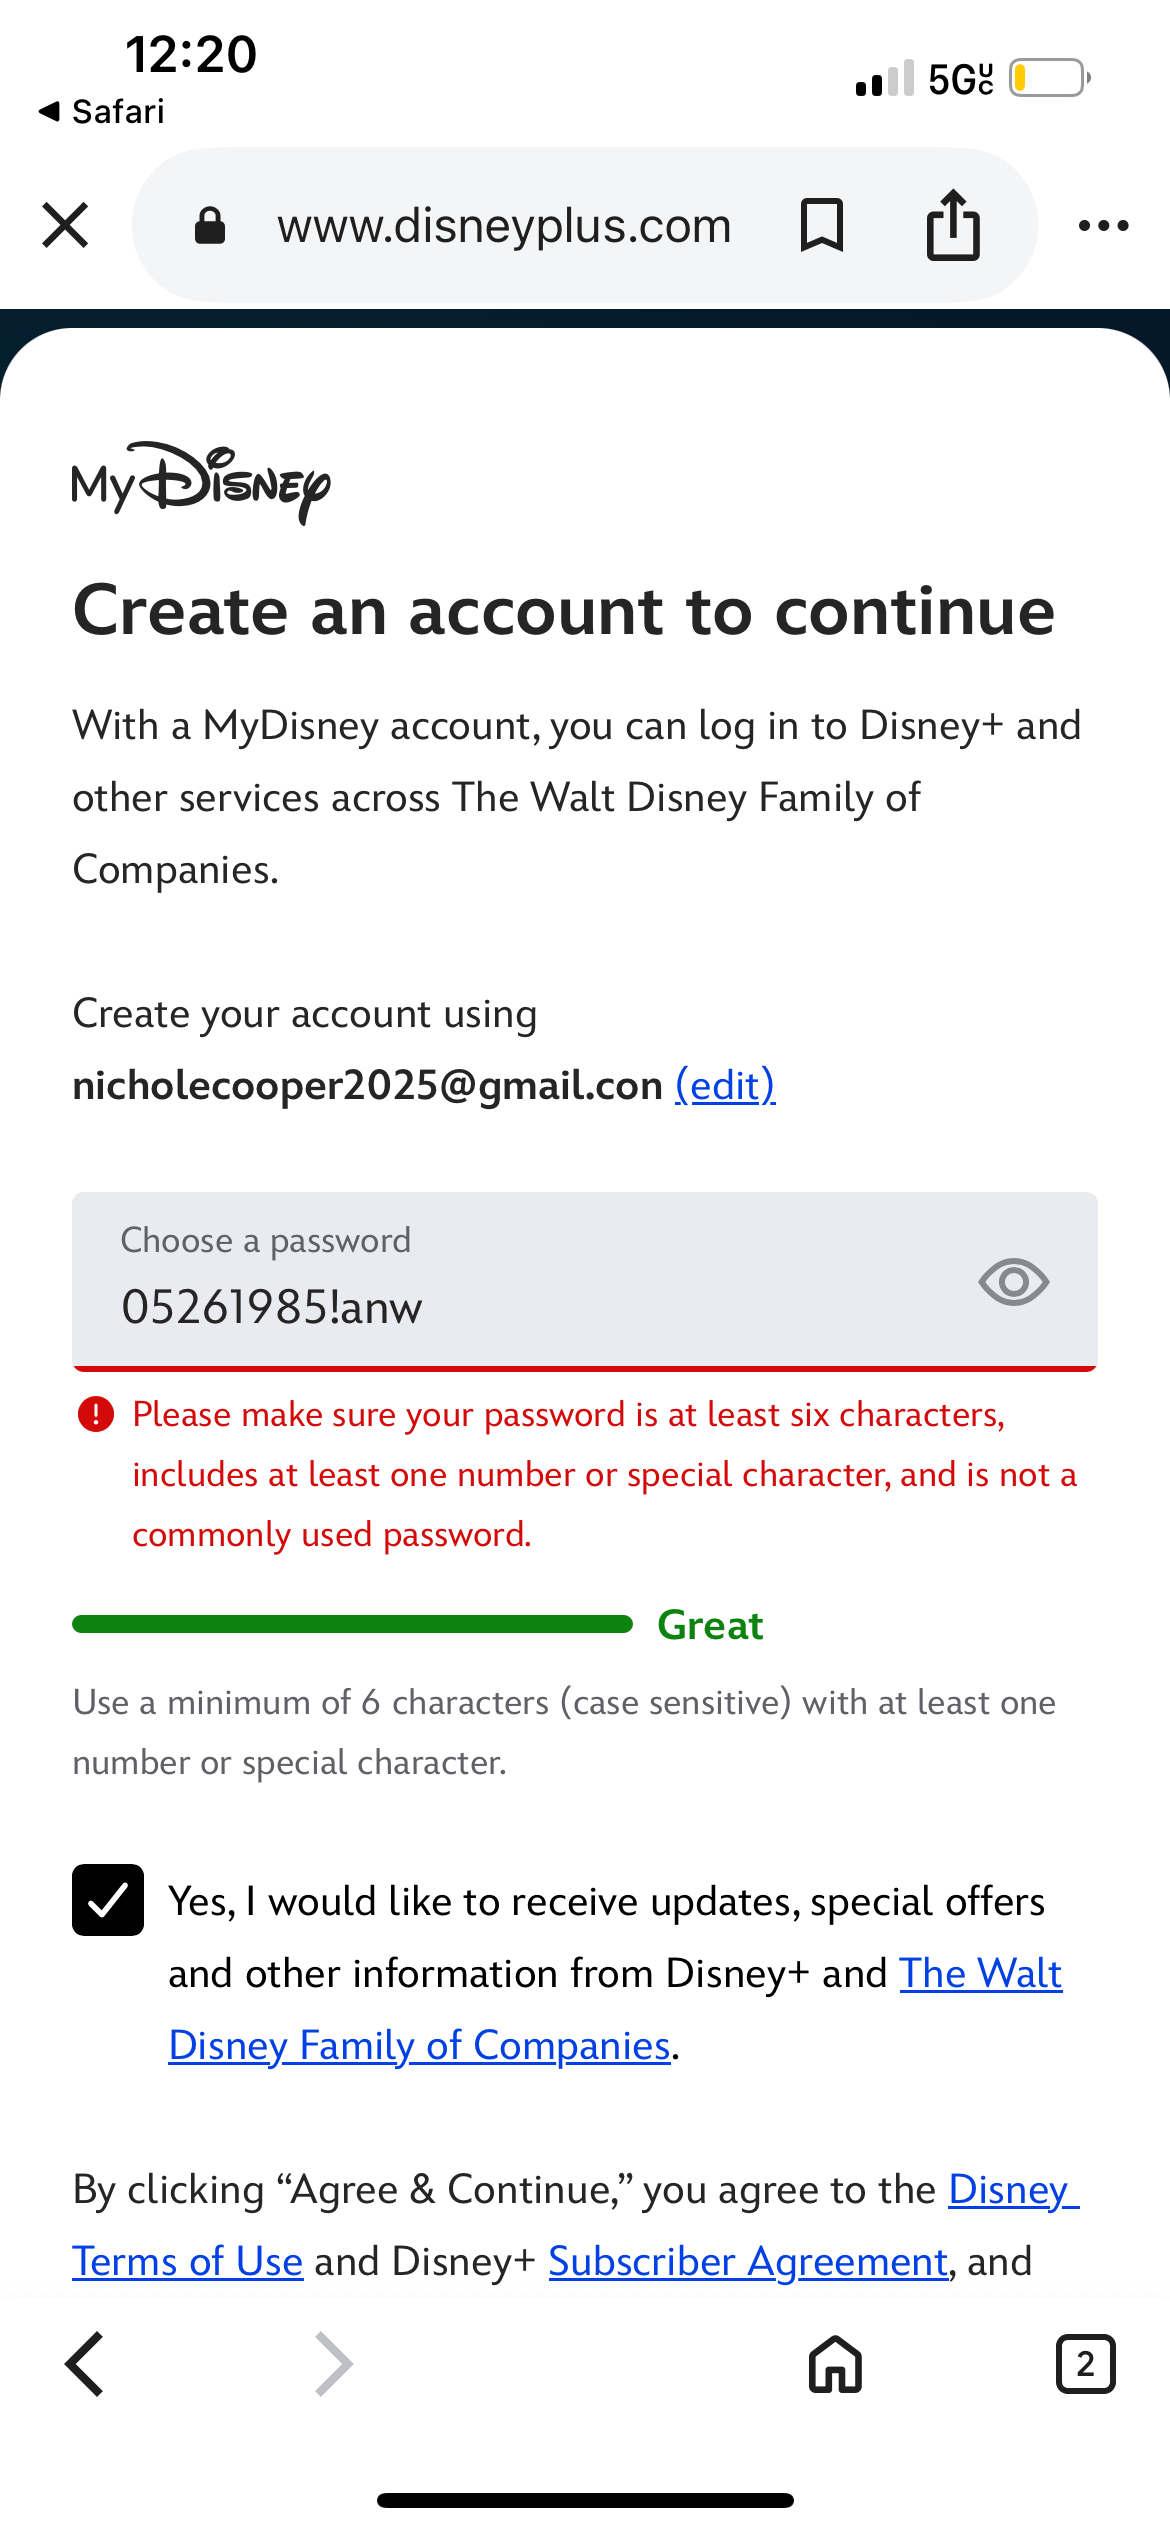Screen dimensions: 1170x2532
Task: Tap the www.disneyplus.com address bar
Action: pyautogui.click(x=505, y=226)
